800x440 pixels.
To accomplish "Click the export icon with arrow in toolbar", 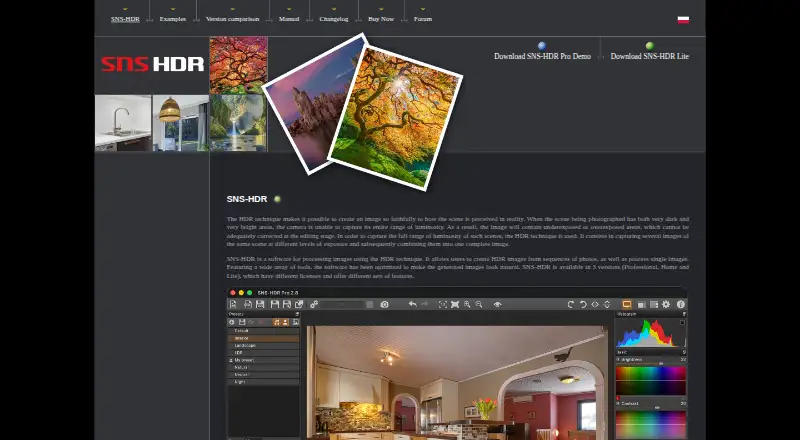I will (x=299, y=304).
